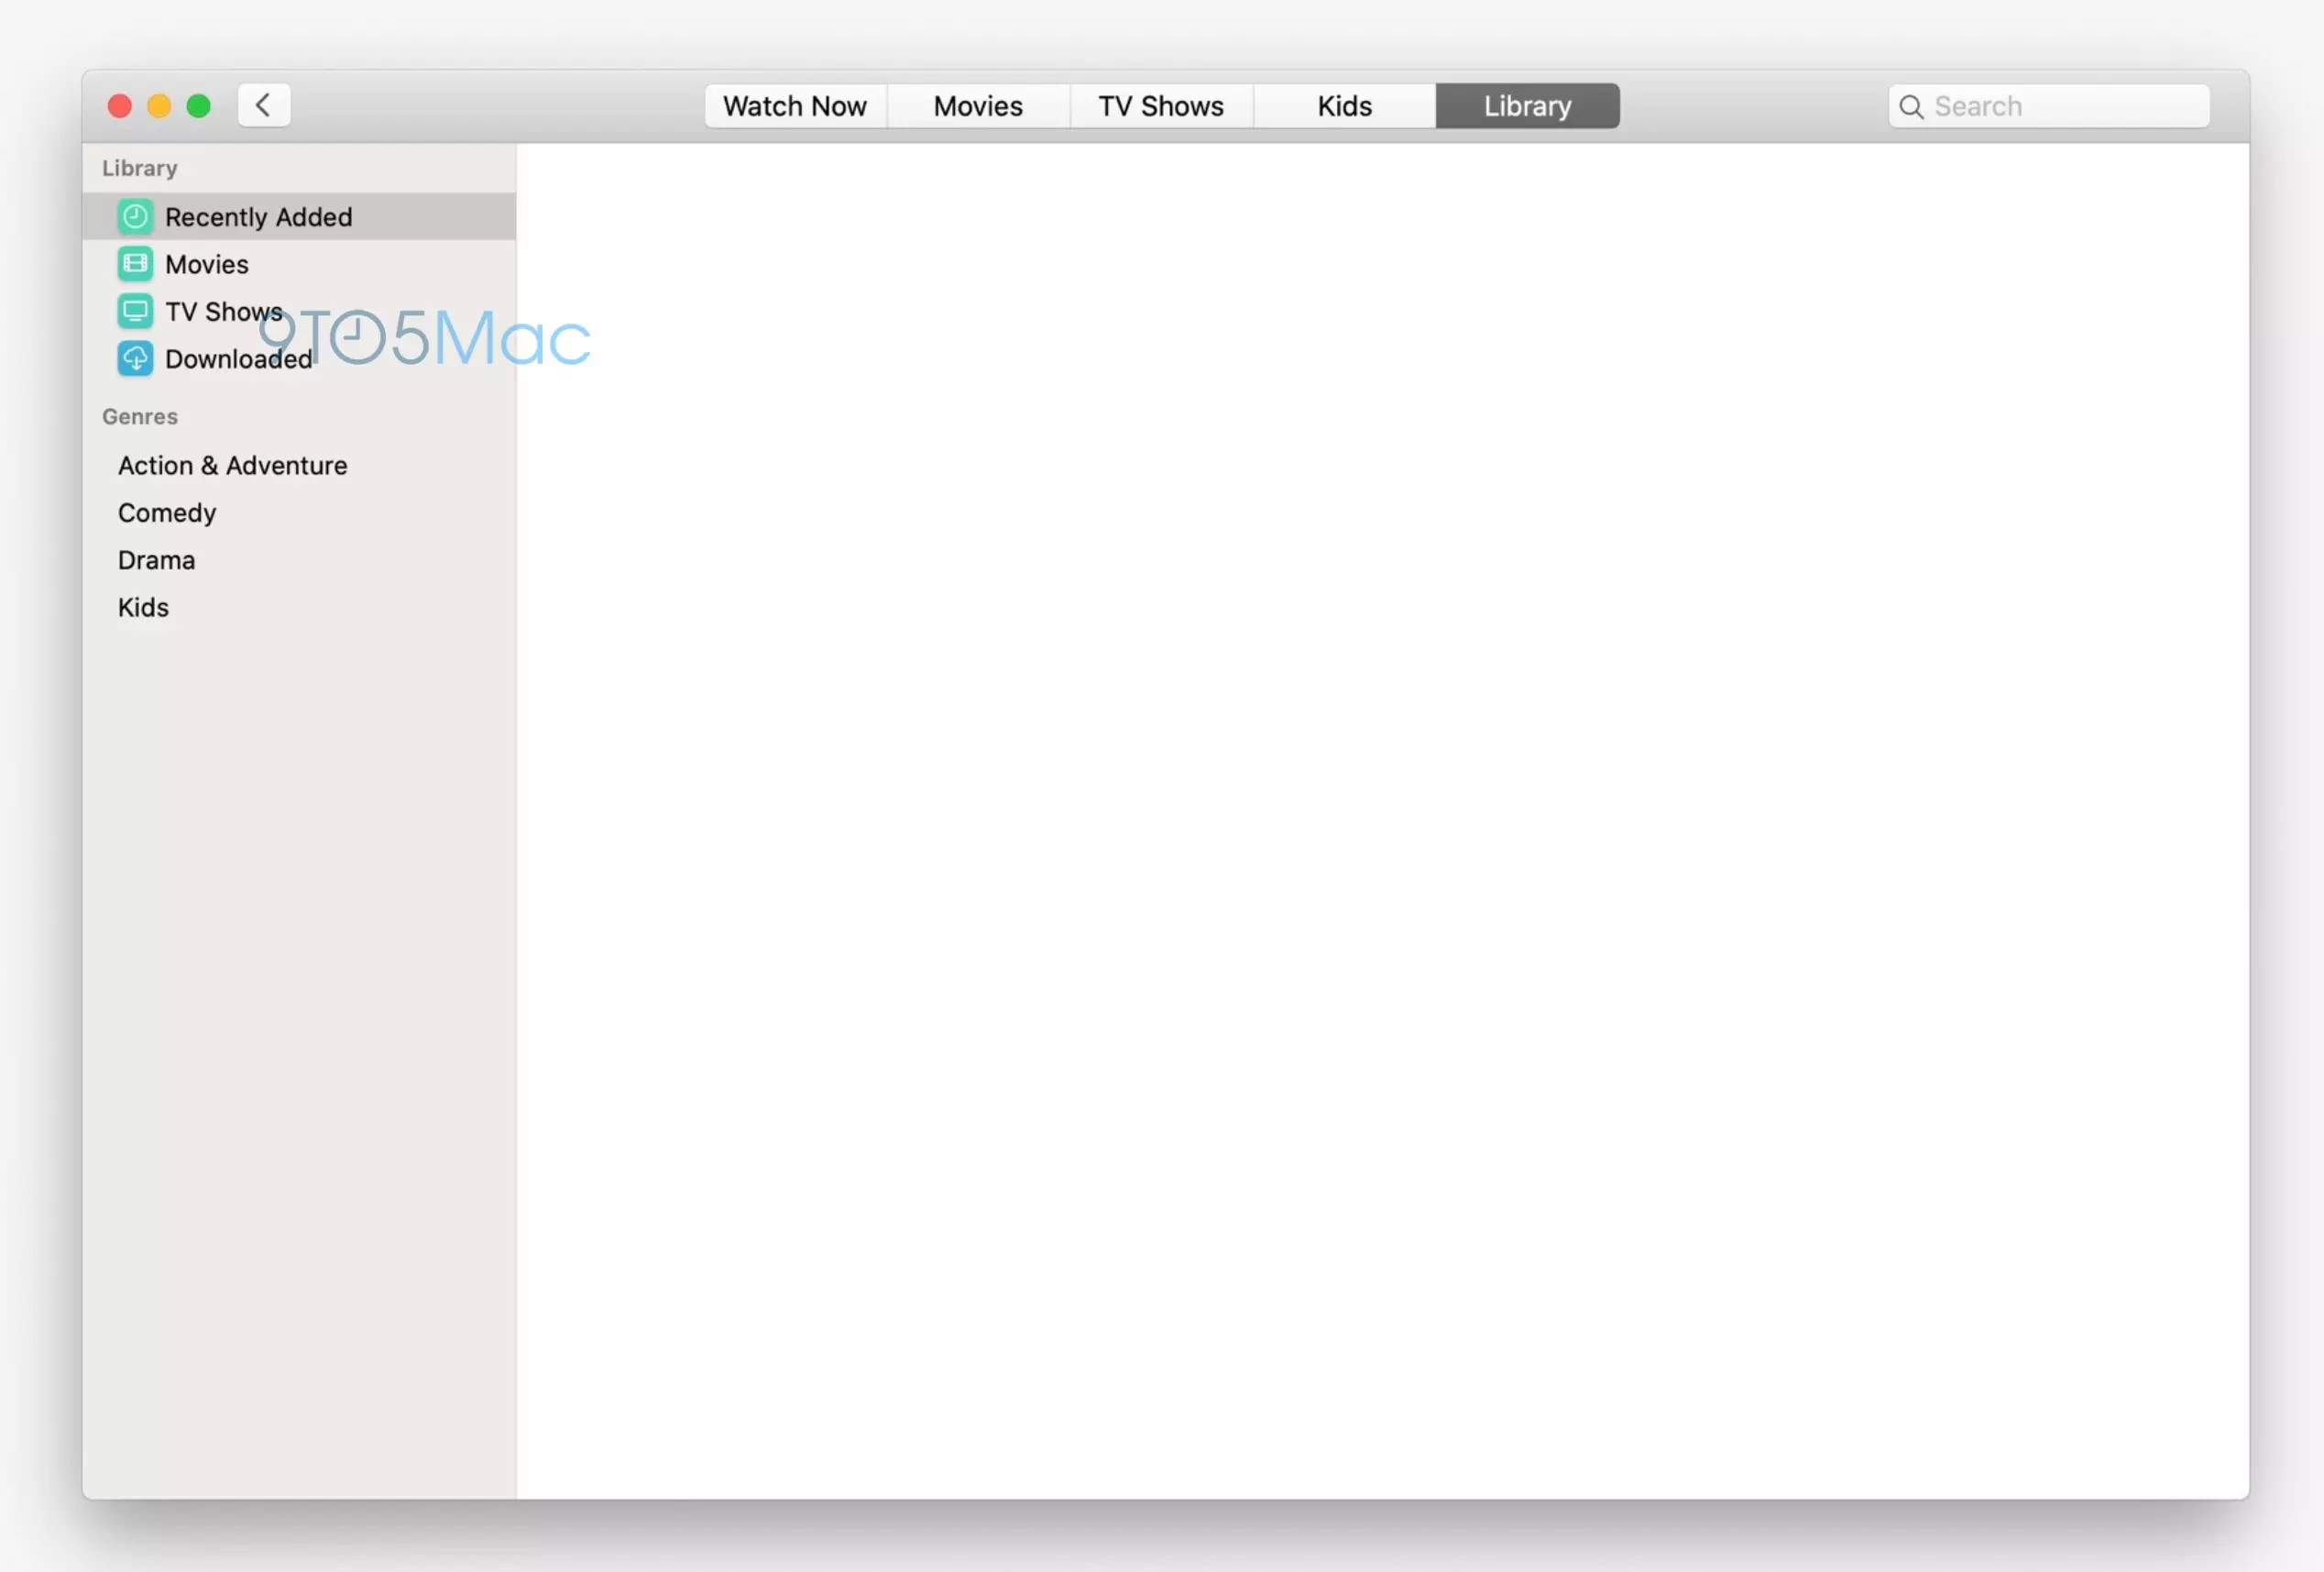The image size is (2324, 1572).
Task: Select Action & Adventure genre filter
Action: (234, 463)
